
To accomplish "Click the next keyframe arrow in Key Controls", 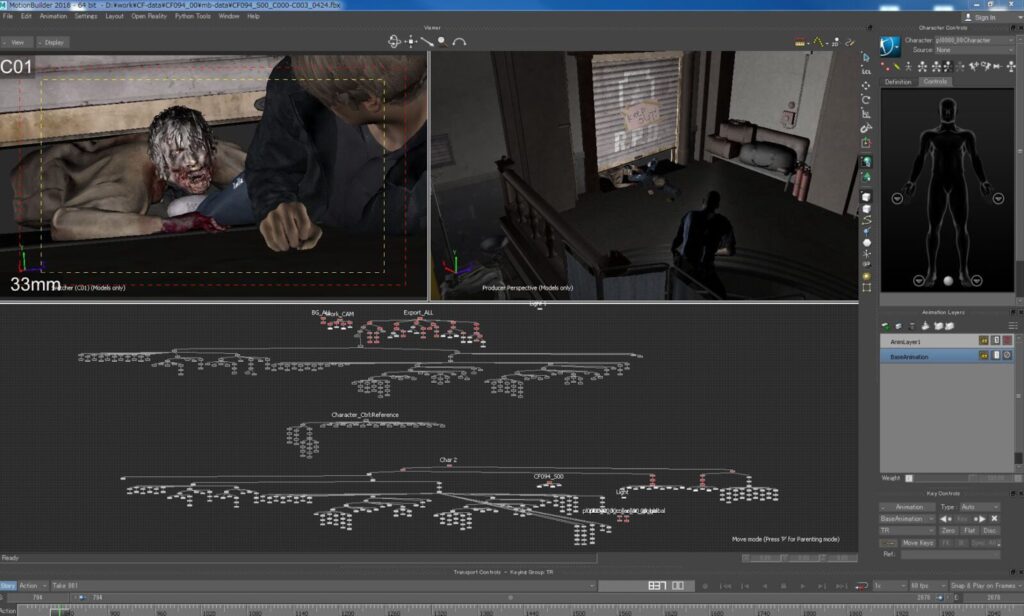I will click(x=981, y=519).
